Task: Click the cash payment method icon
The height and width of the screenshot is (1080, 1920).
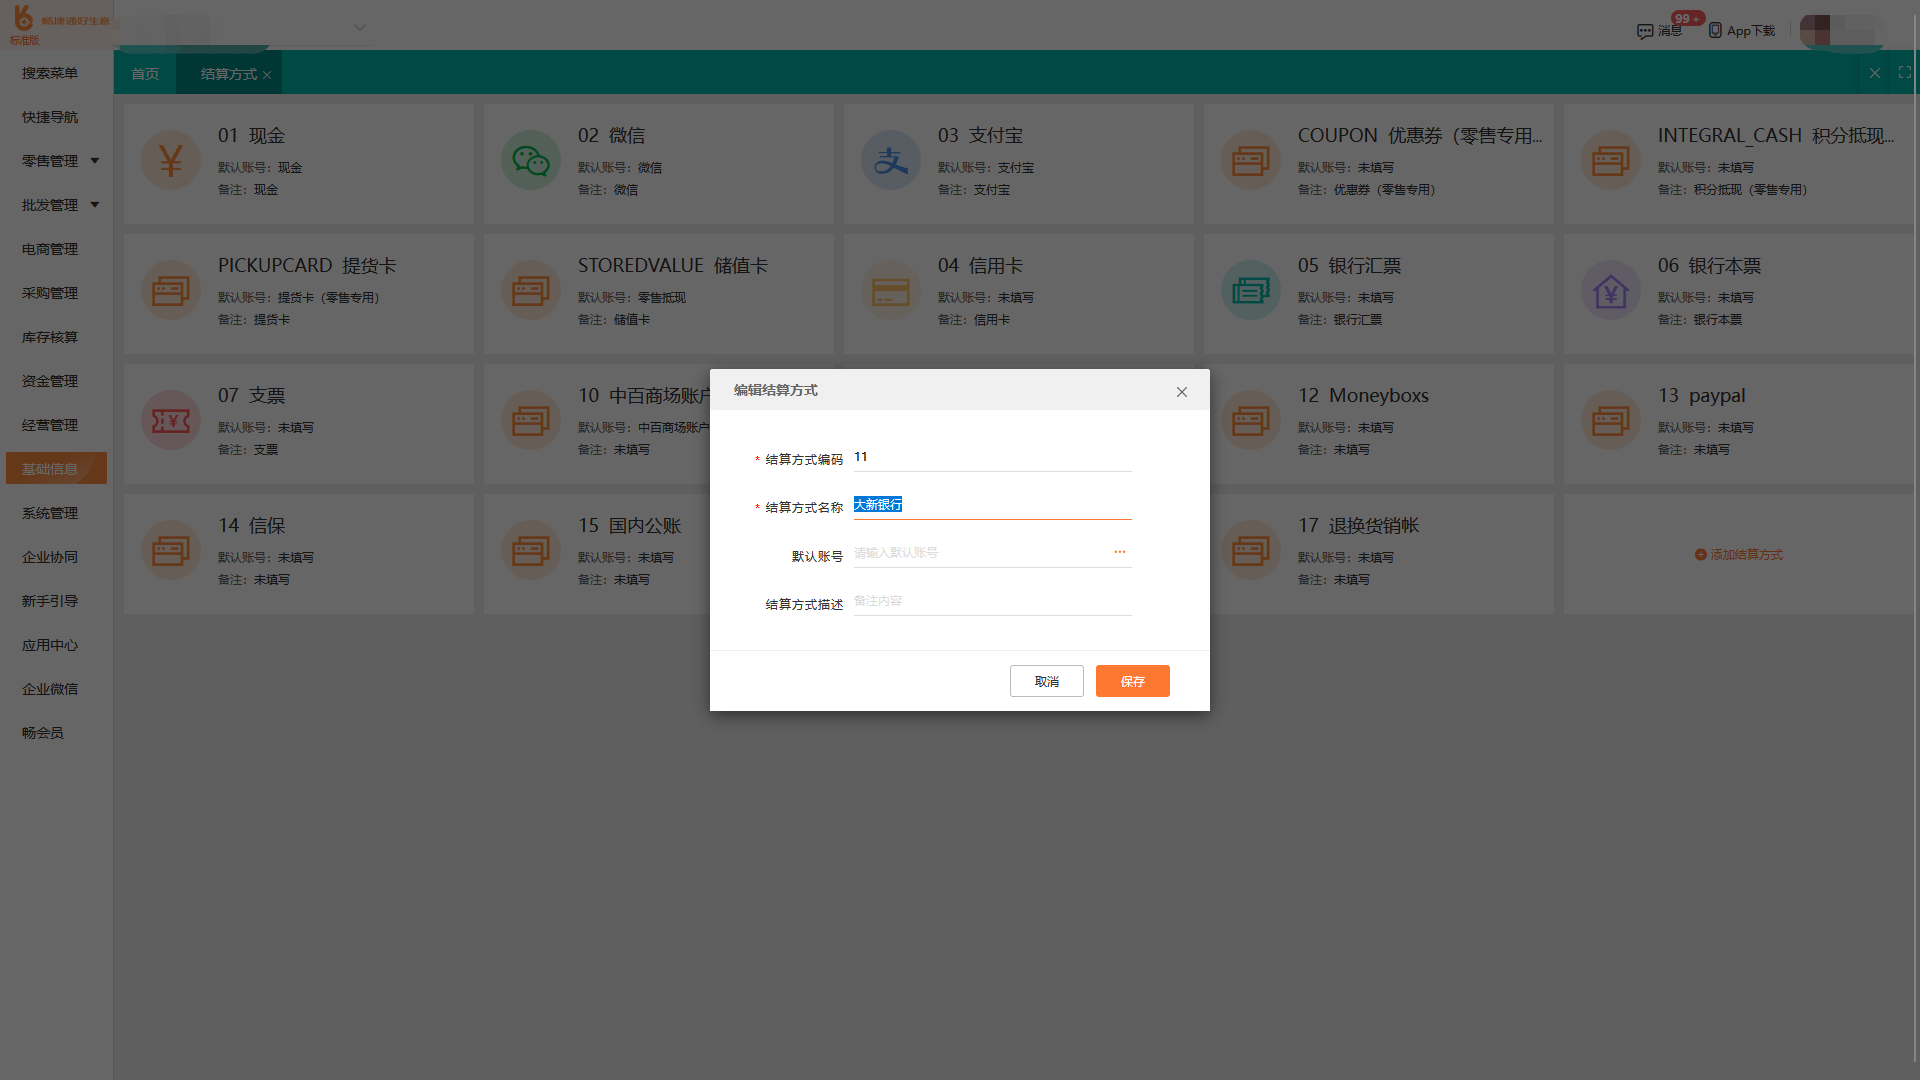Action: tap(169, 160)
